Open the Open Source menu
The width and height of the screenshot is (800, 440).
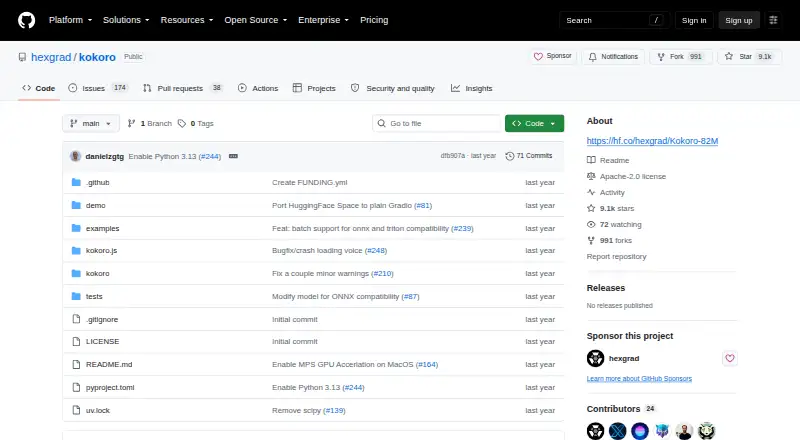coord(256,20)
